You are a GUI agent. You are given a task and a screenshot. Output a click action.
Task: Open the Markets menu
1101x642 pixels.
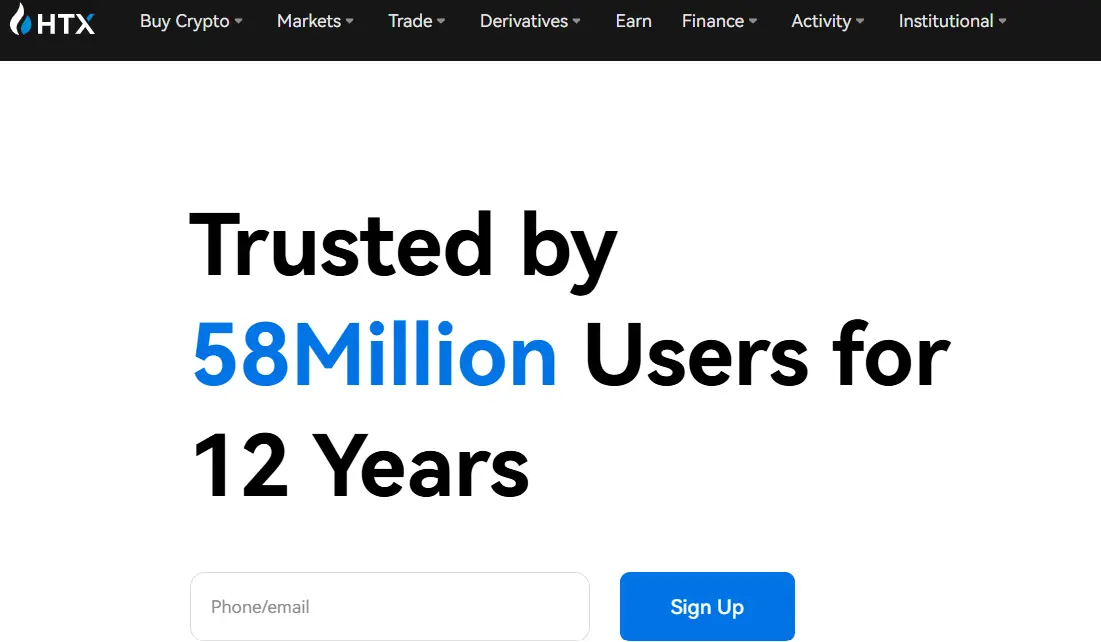point(308,20)
